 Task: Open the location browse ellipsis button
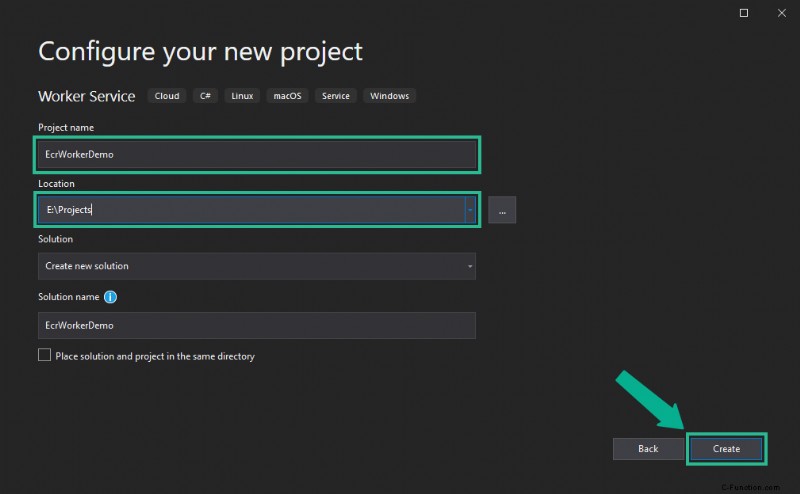click(x=502, y=210)
